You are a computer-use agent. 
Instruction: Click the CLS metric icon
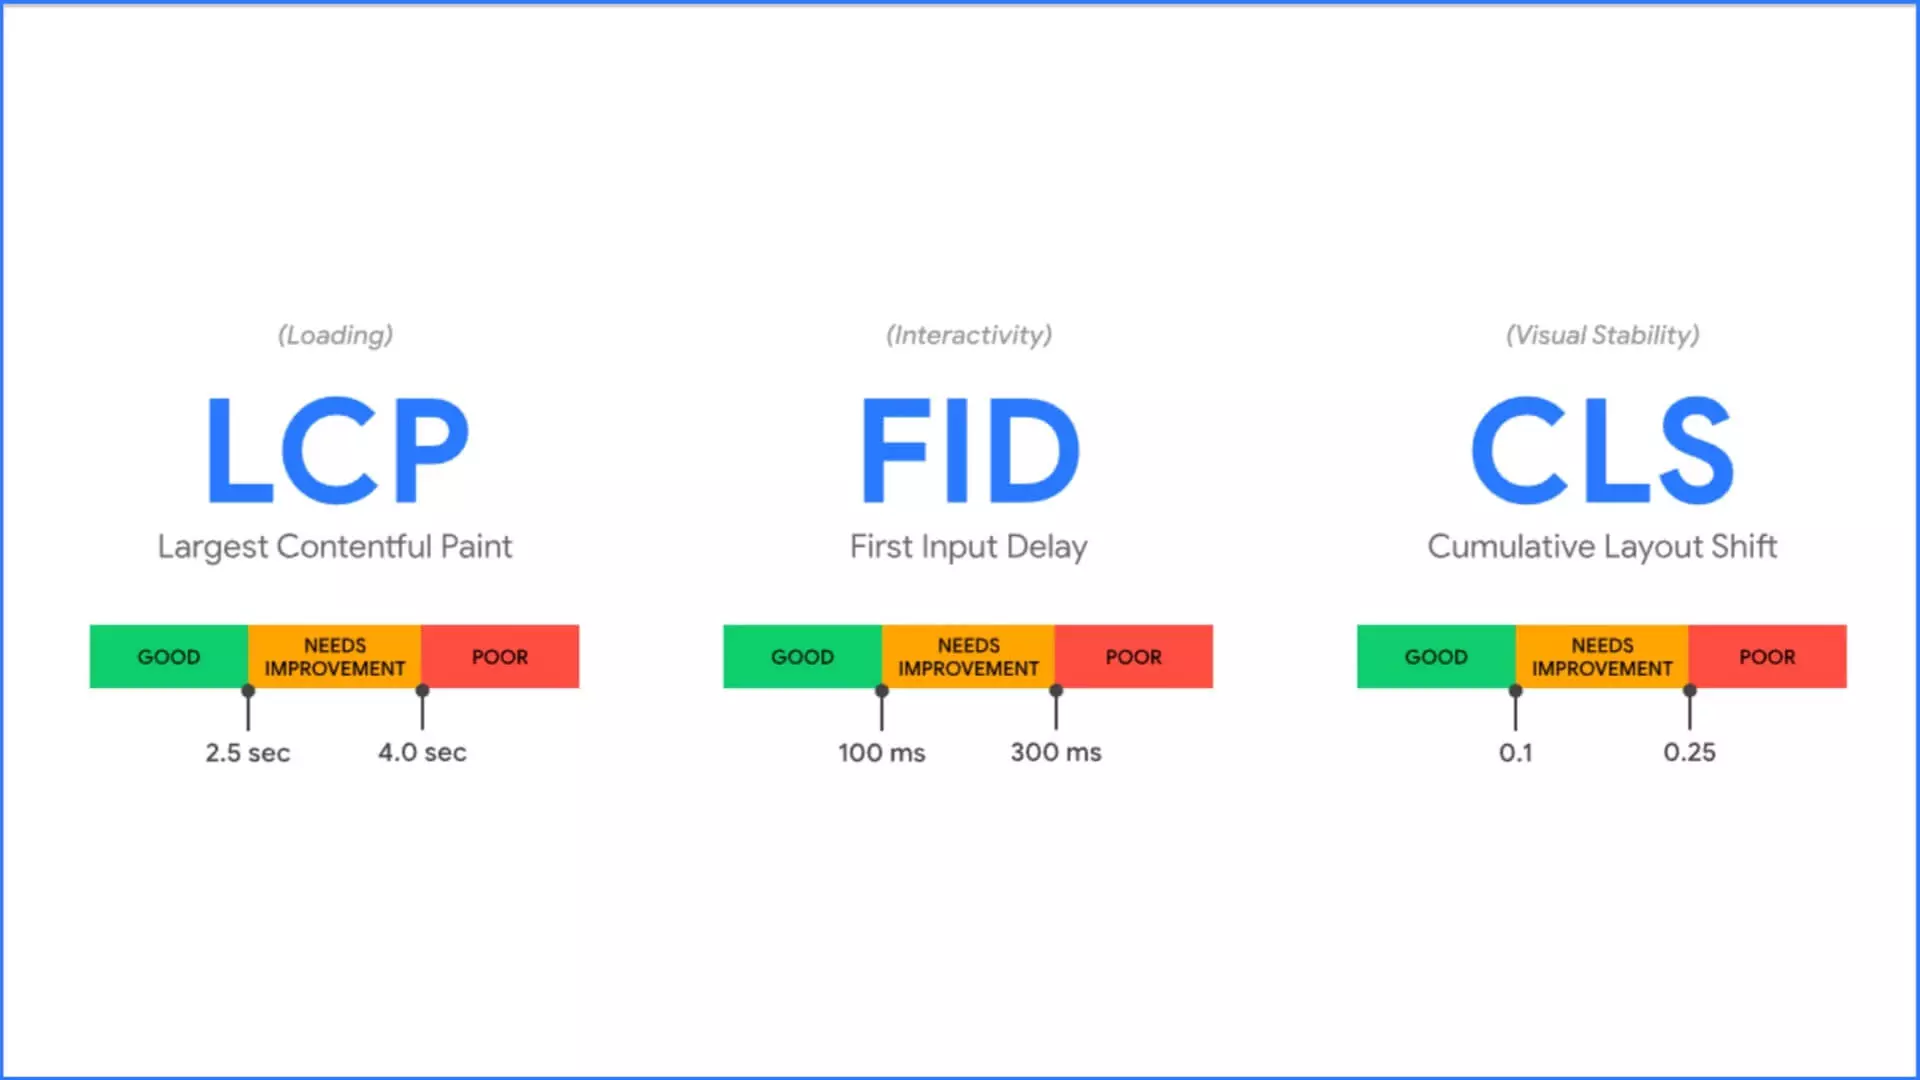[1601, 446]
